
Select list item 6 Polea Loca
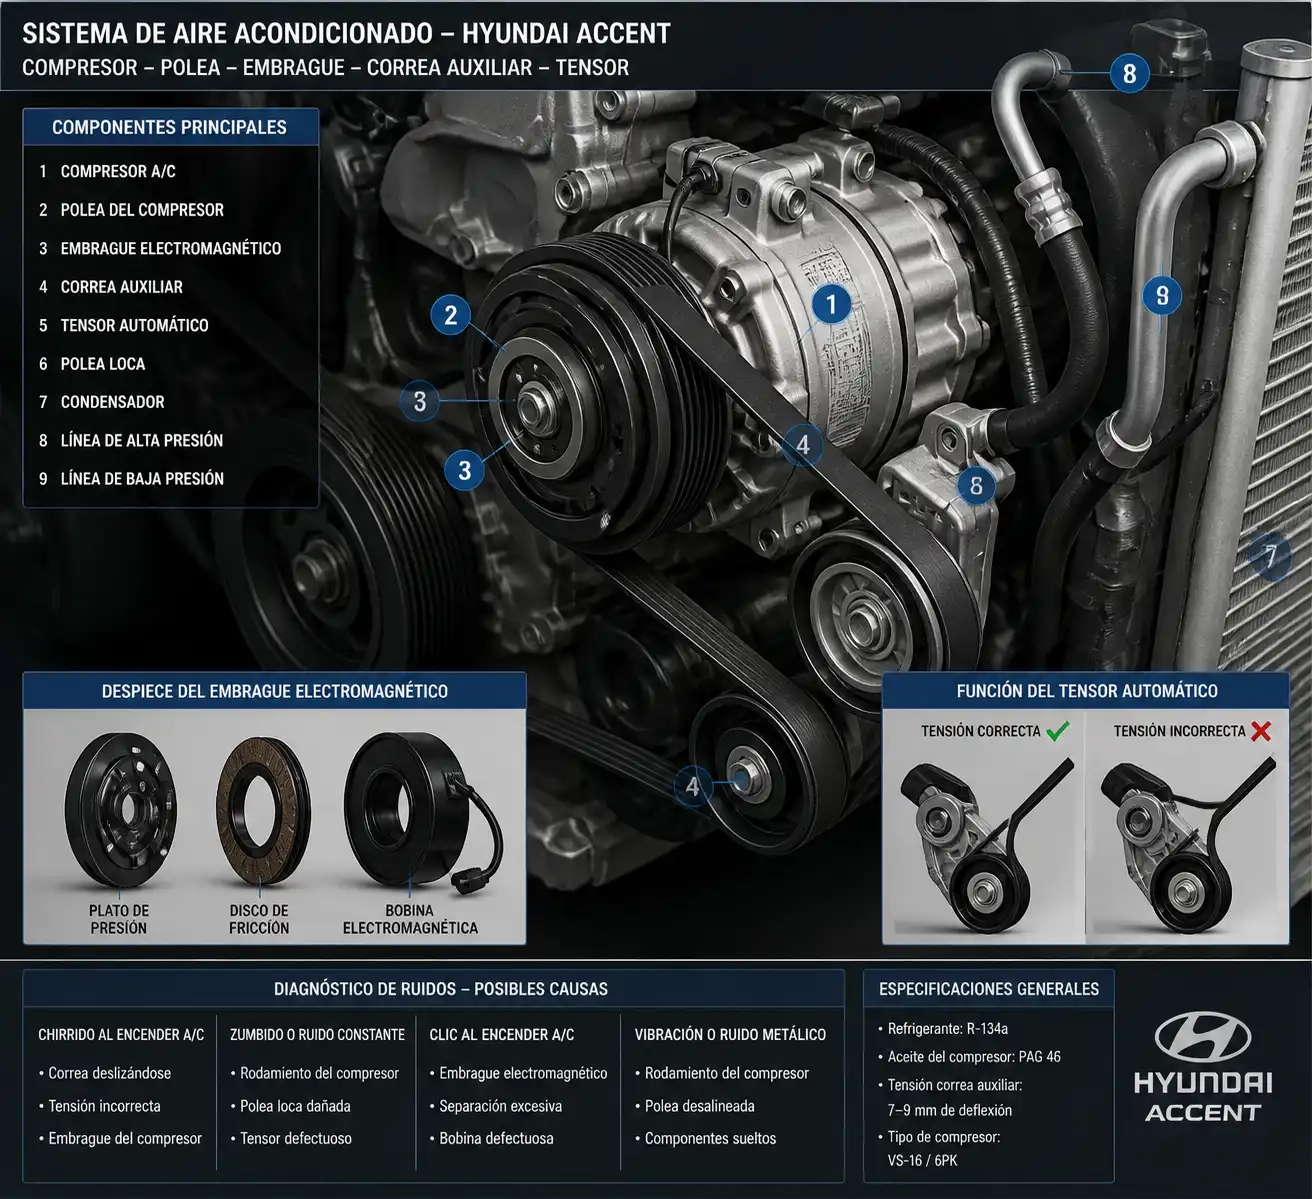[92, 364]
